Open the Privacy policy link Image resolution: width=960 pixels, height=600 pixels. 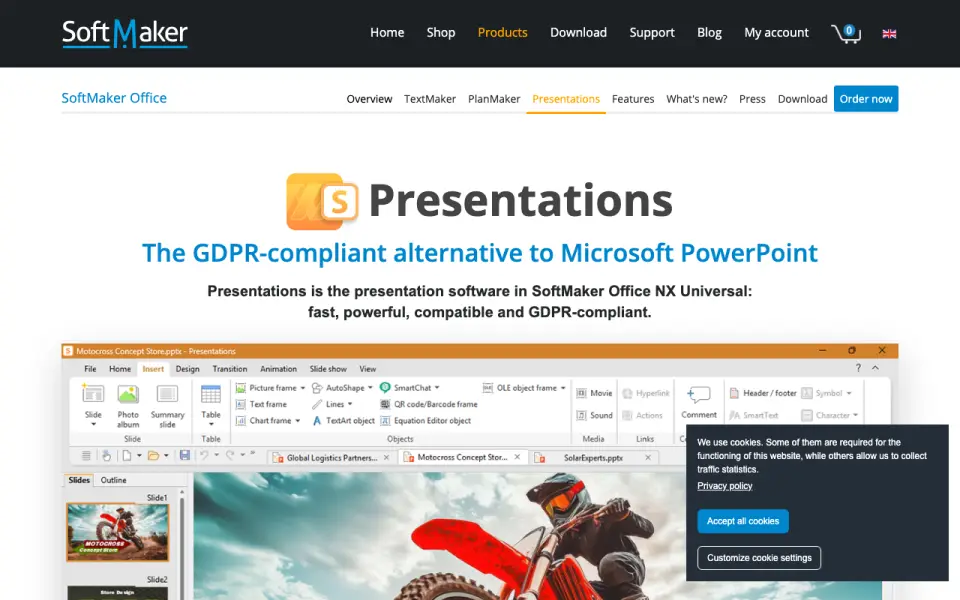724,486
